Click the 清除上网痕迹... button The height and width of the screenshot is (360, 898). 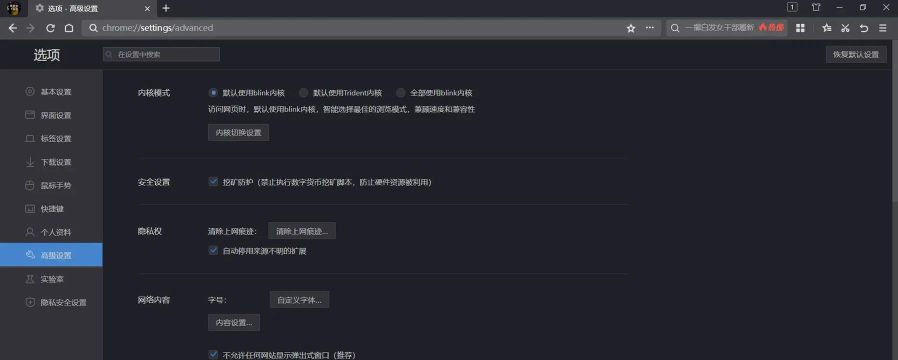[x=302, y=231]
